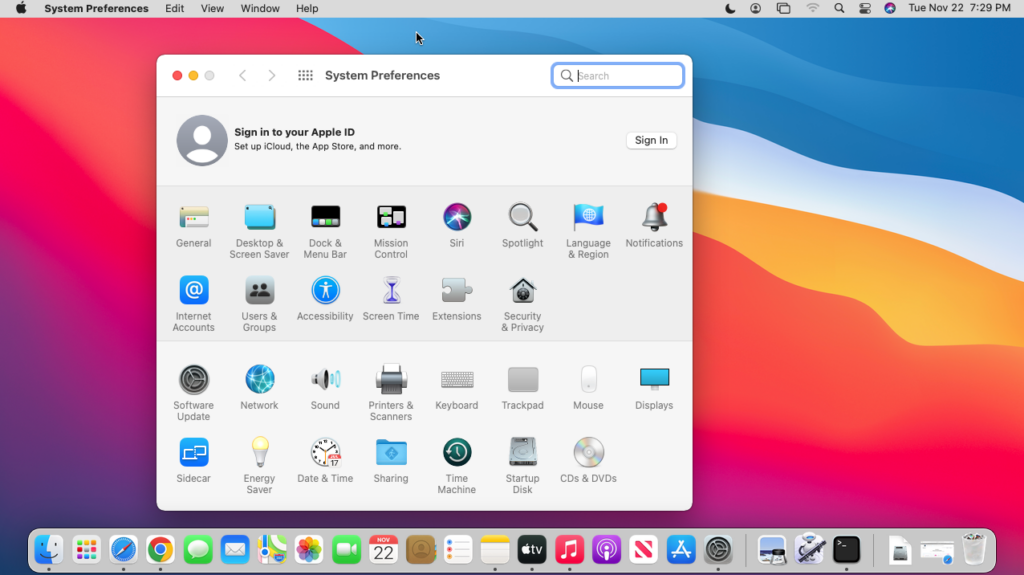1024x575 pixels.
Task: Open the Apple menu
Action: (x=22, y=8)
